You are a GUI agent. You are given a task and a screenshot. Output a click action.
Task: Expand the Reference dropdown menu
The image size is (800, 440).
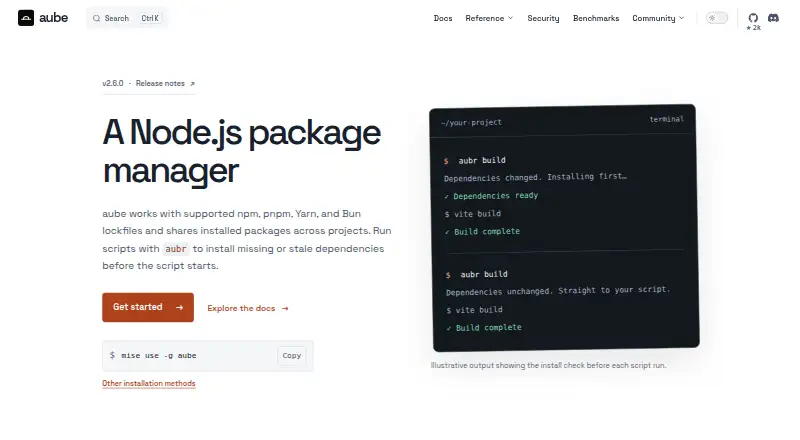click(489, 18)
